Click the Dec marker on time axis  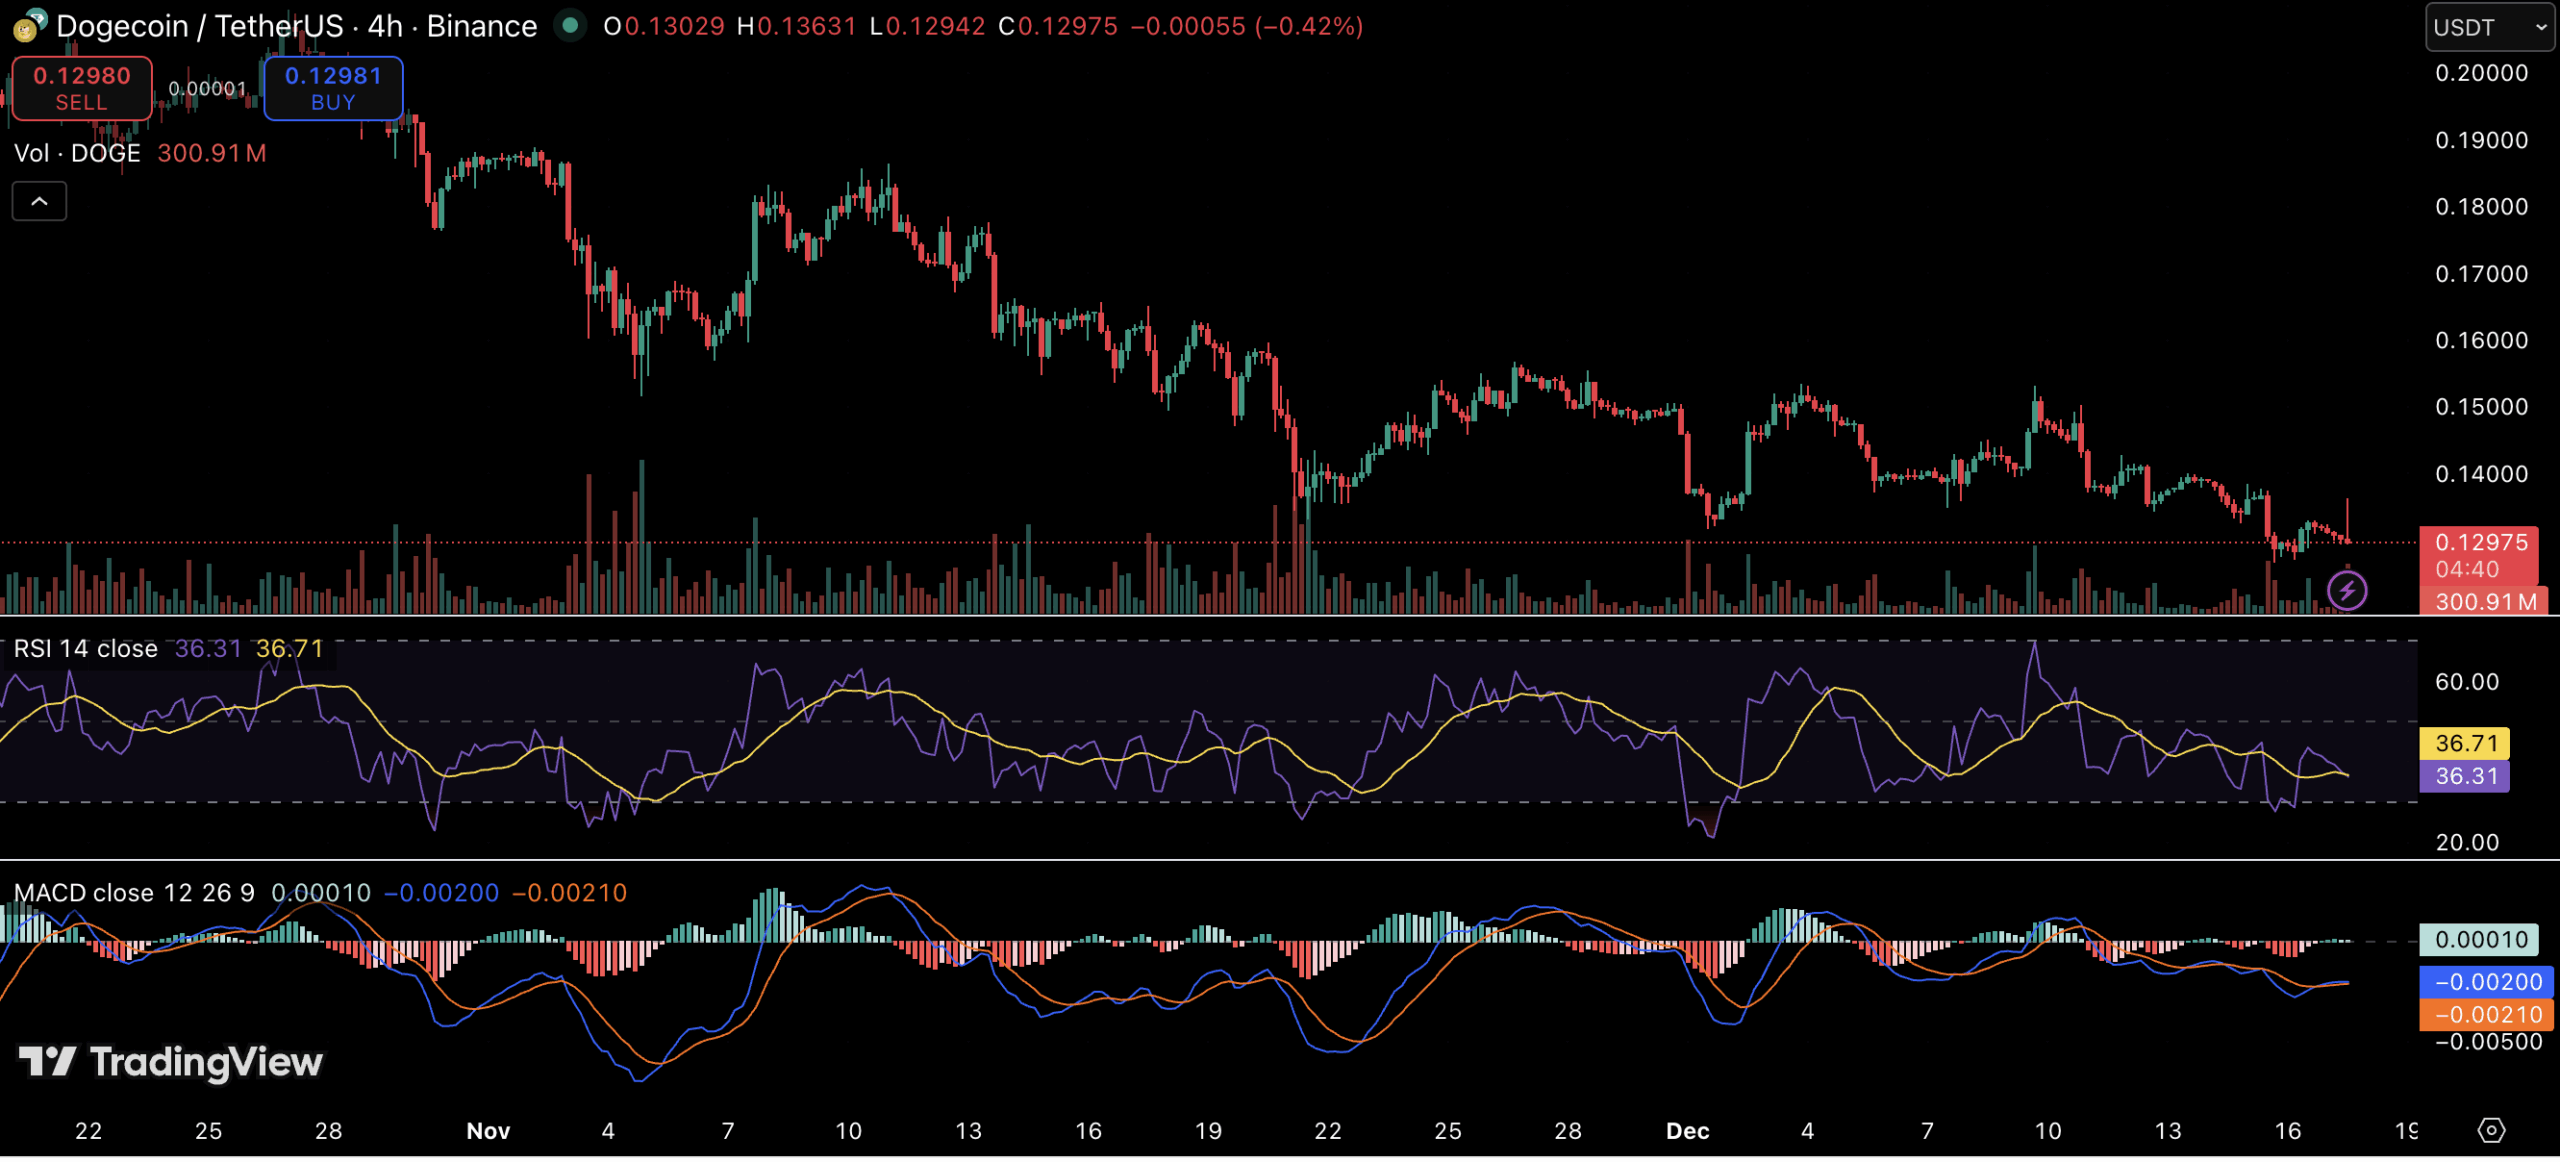pyautogui.click(x=1687, y=1131)
